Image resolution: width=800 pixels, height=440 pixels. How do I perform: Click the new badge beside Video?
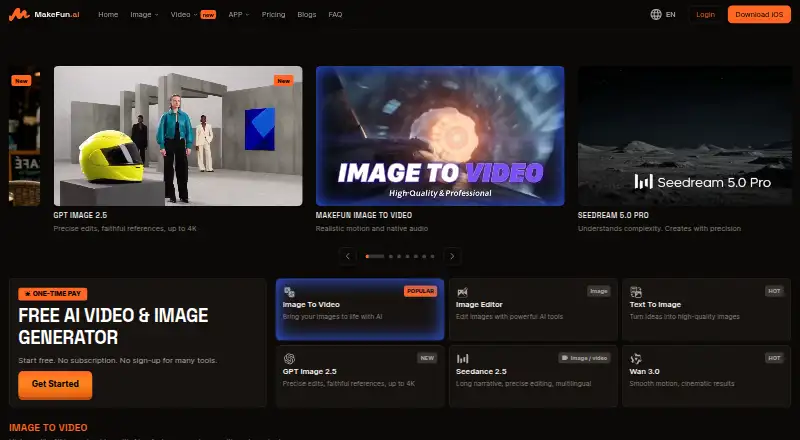(208, 15)
